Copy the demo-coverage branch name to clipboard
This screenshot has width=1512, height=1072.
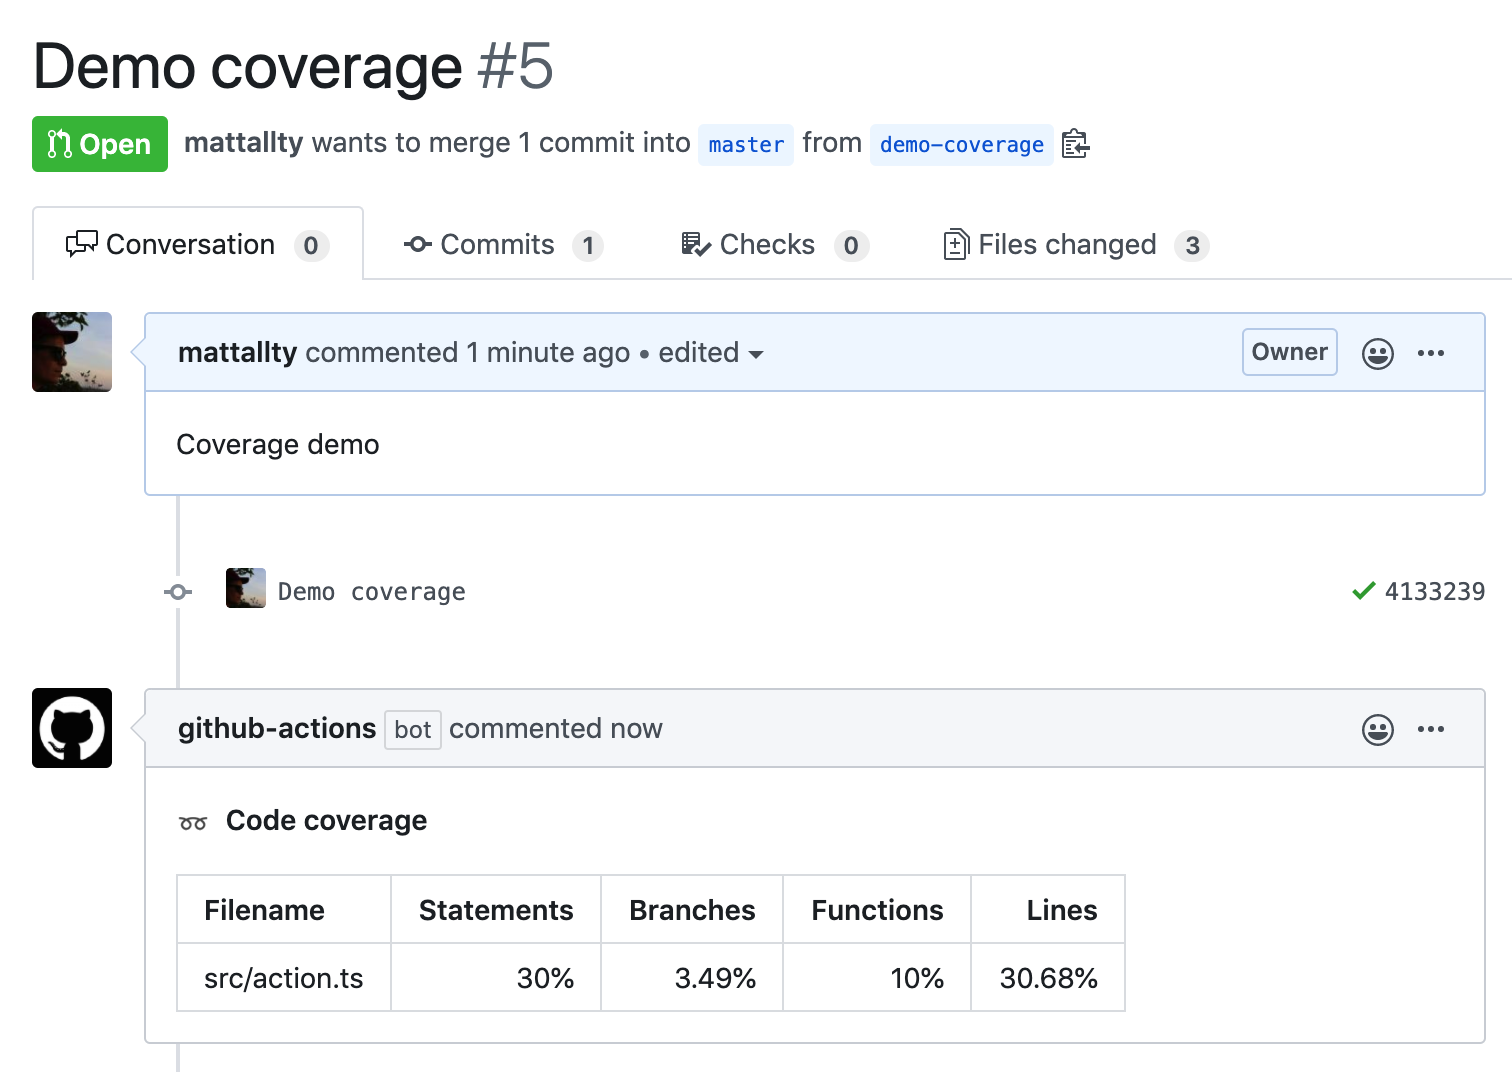click(1076, 144)
